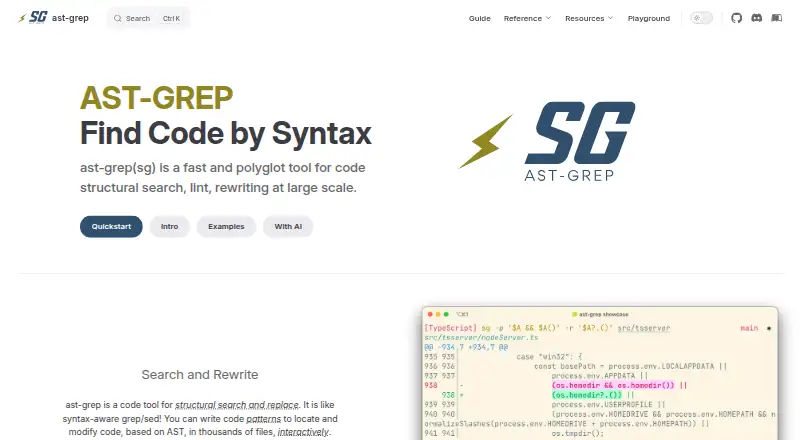Expand the Reference dropdown menu
This screenshot has width=800, height=440.
click(527, 18)
